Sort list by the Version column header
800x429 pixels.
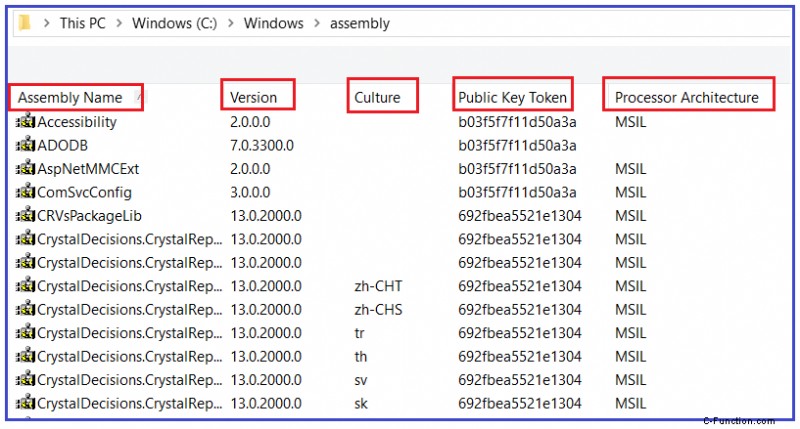coord(254,97)
